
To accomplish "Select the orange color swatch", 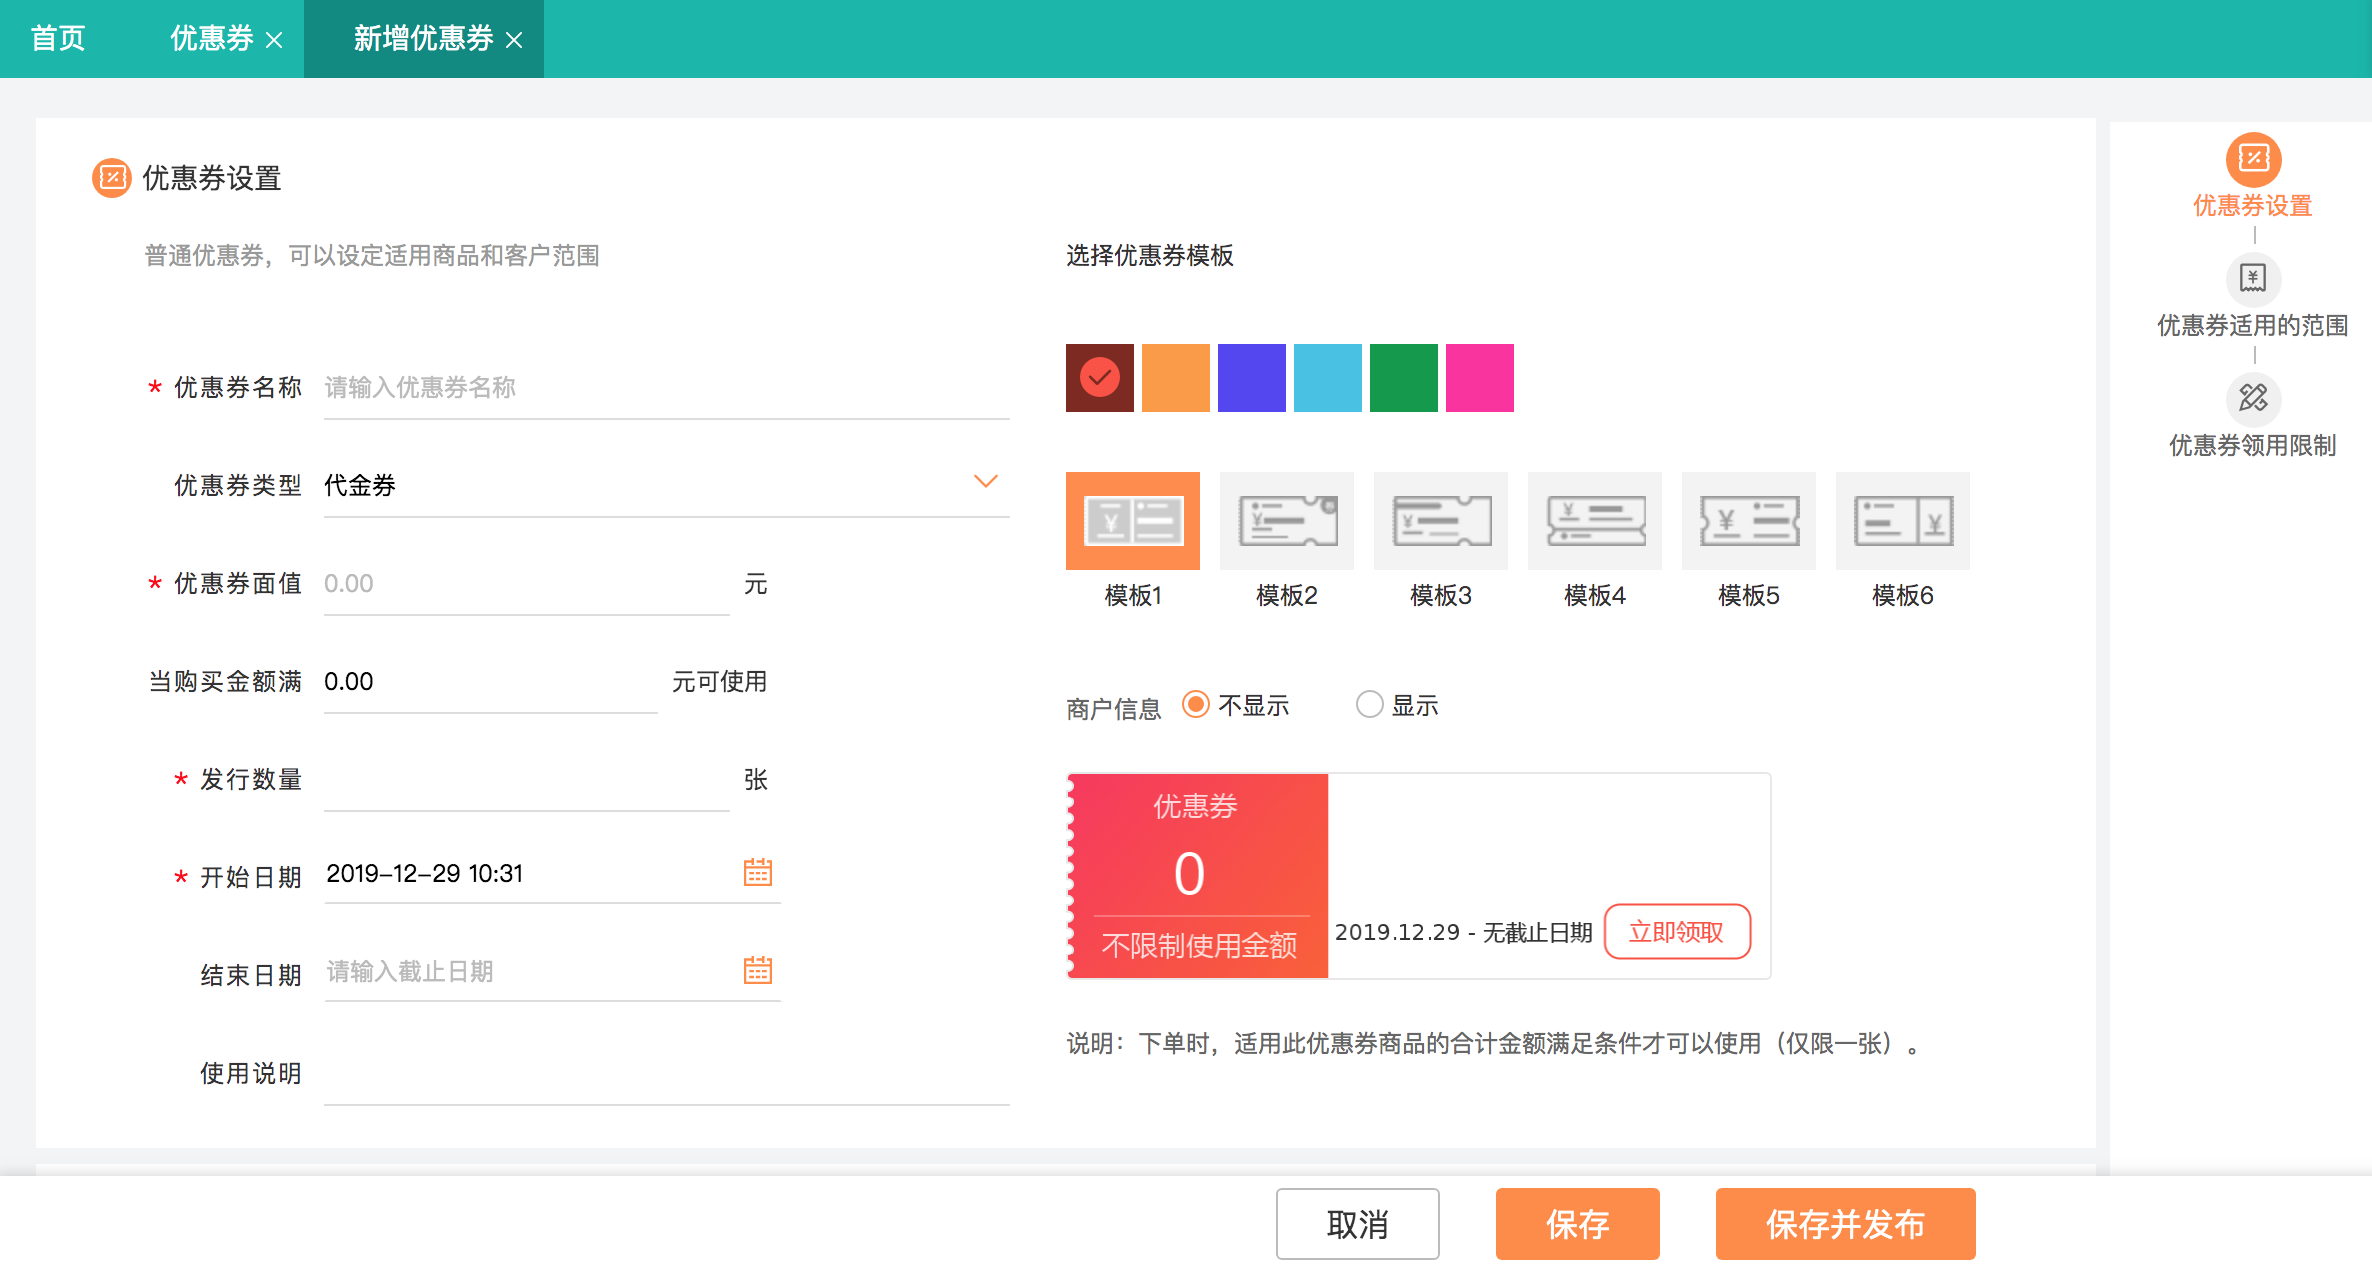I will click(x=1177, y=377).
